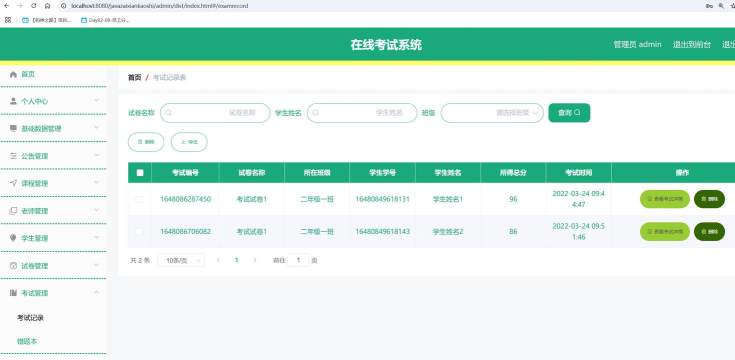Select 错题本 submenu item

(x=27, y=341)
